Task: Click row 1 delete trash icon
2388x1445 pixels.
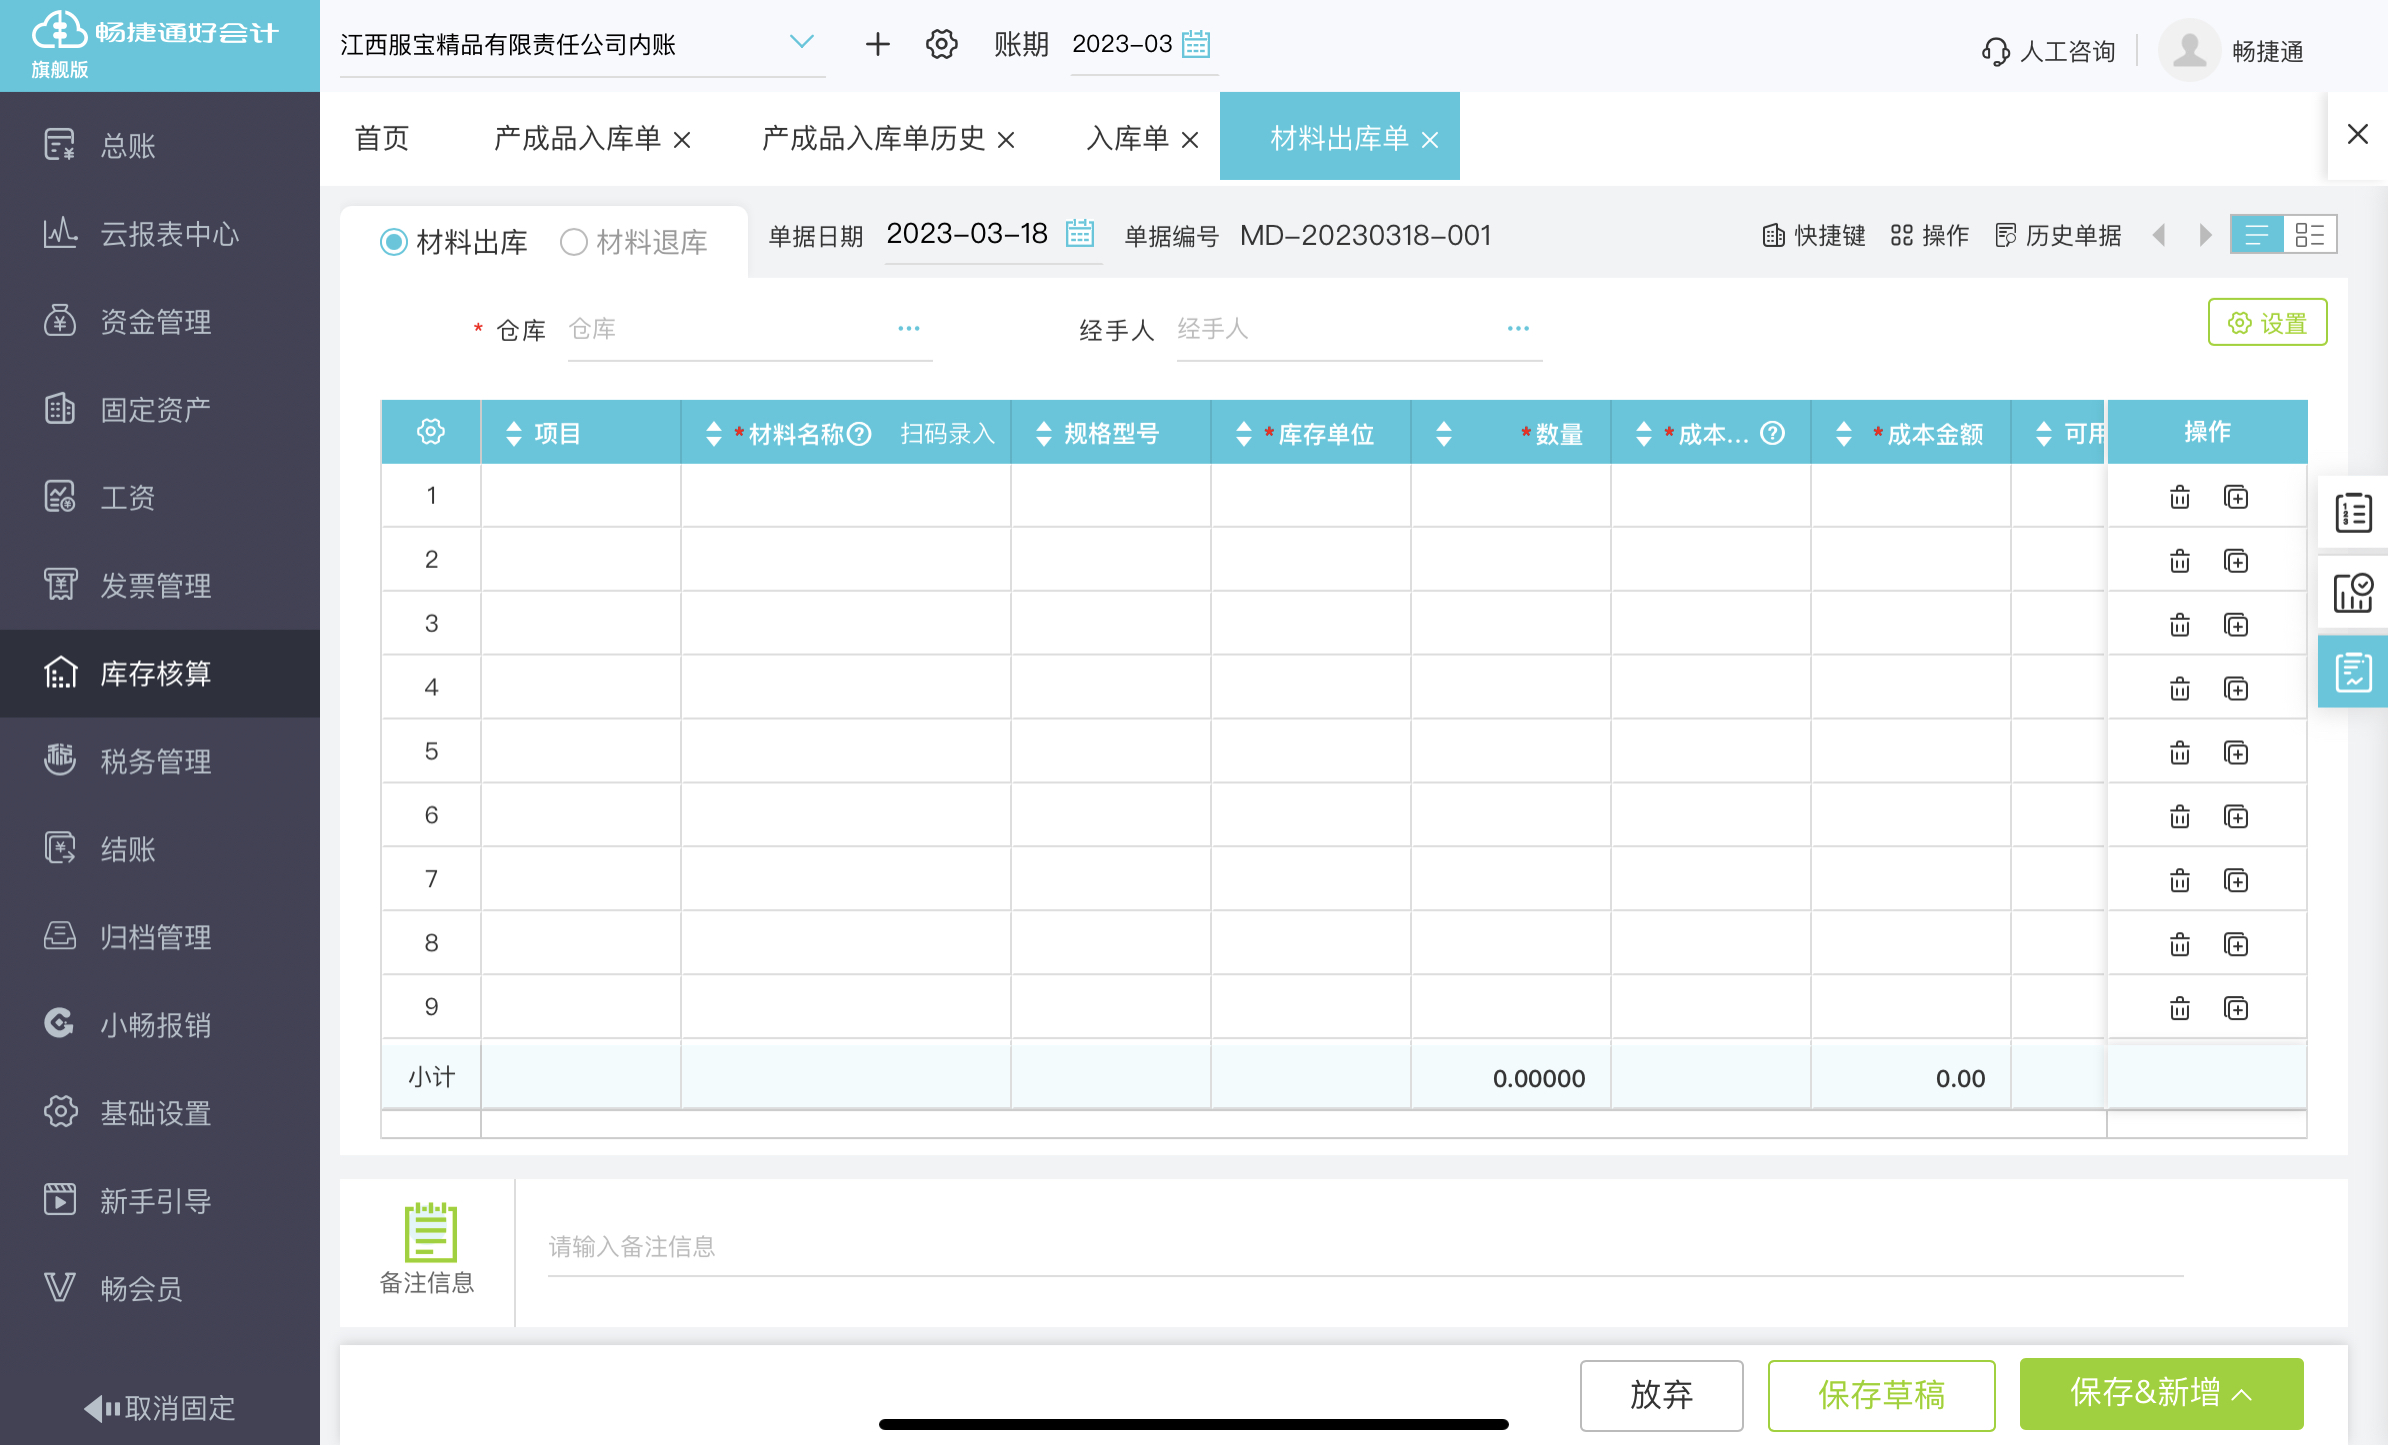Action: tap(2180, 496)
